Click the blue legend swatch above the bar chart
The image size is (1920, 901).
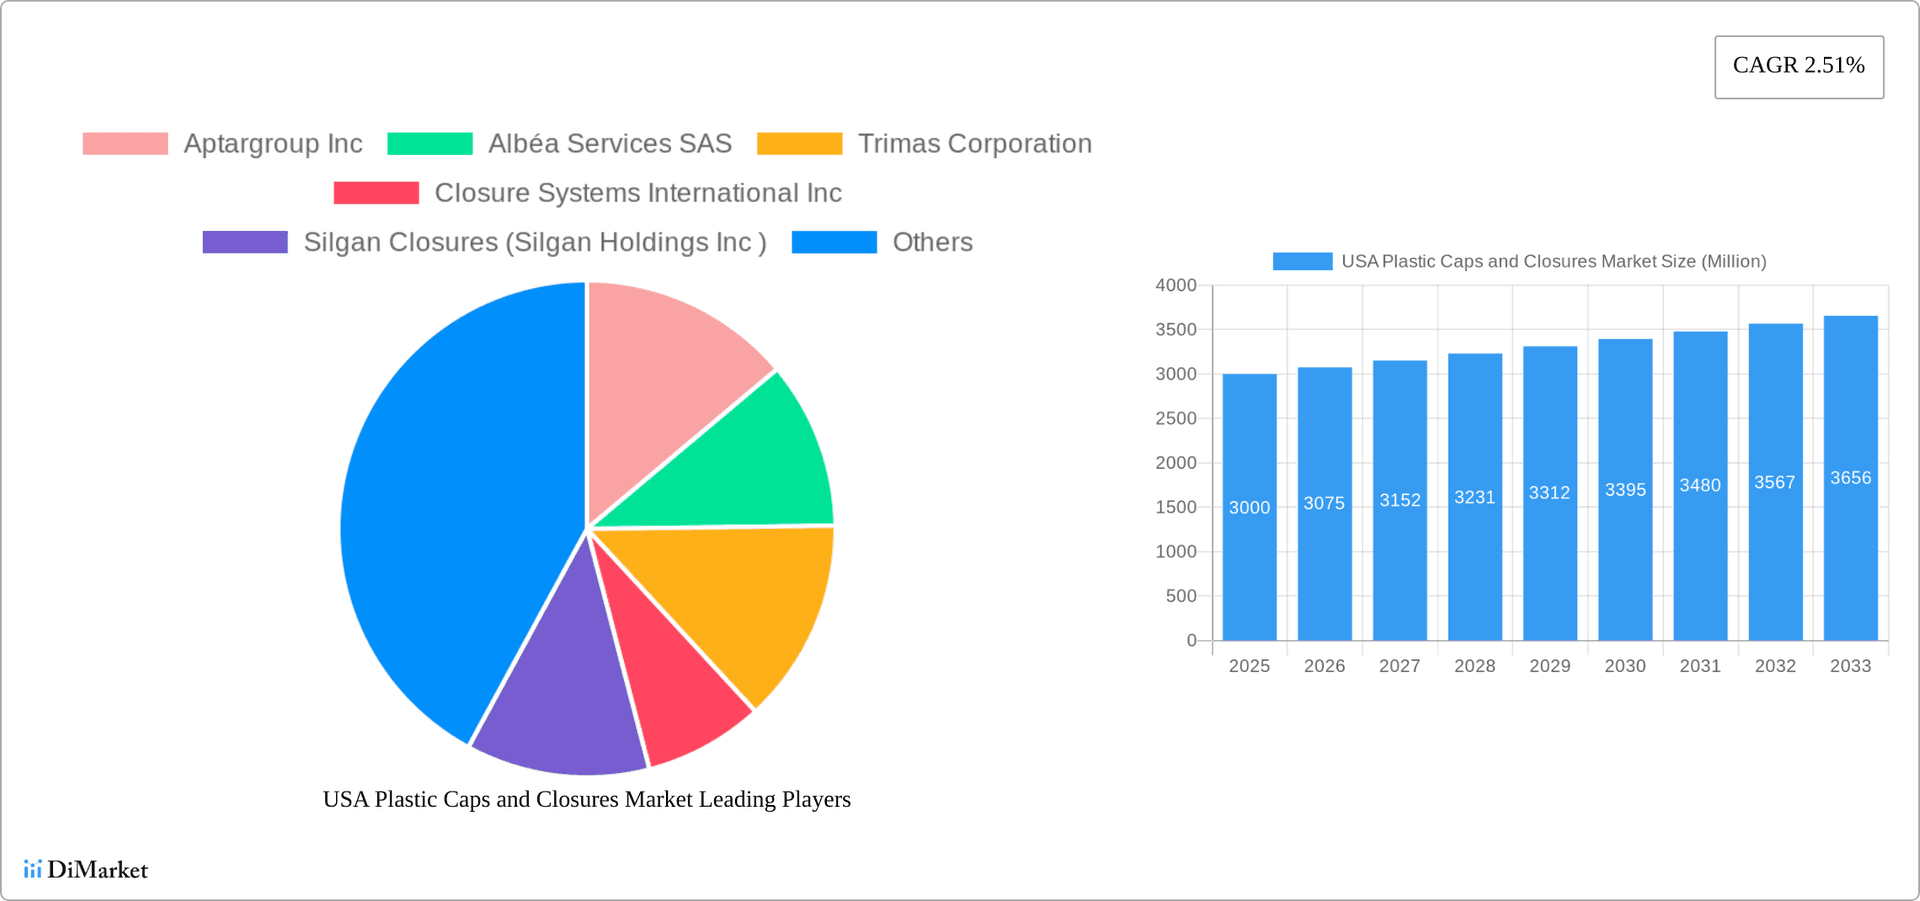pos(1302,261)
